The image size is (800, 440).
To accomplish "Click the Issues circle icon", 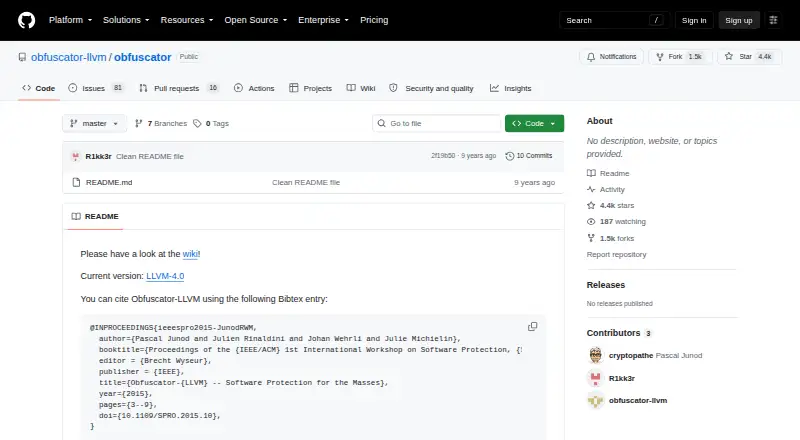I will pos(73,88).
